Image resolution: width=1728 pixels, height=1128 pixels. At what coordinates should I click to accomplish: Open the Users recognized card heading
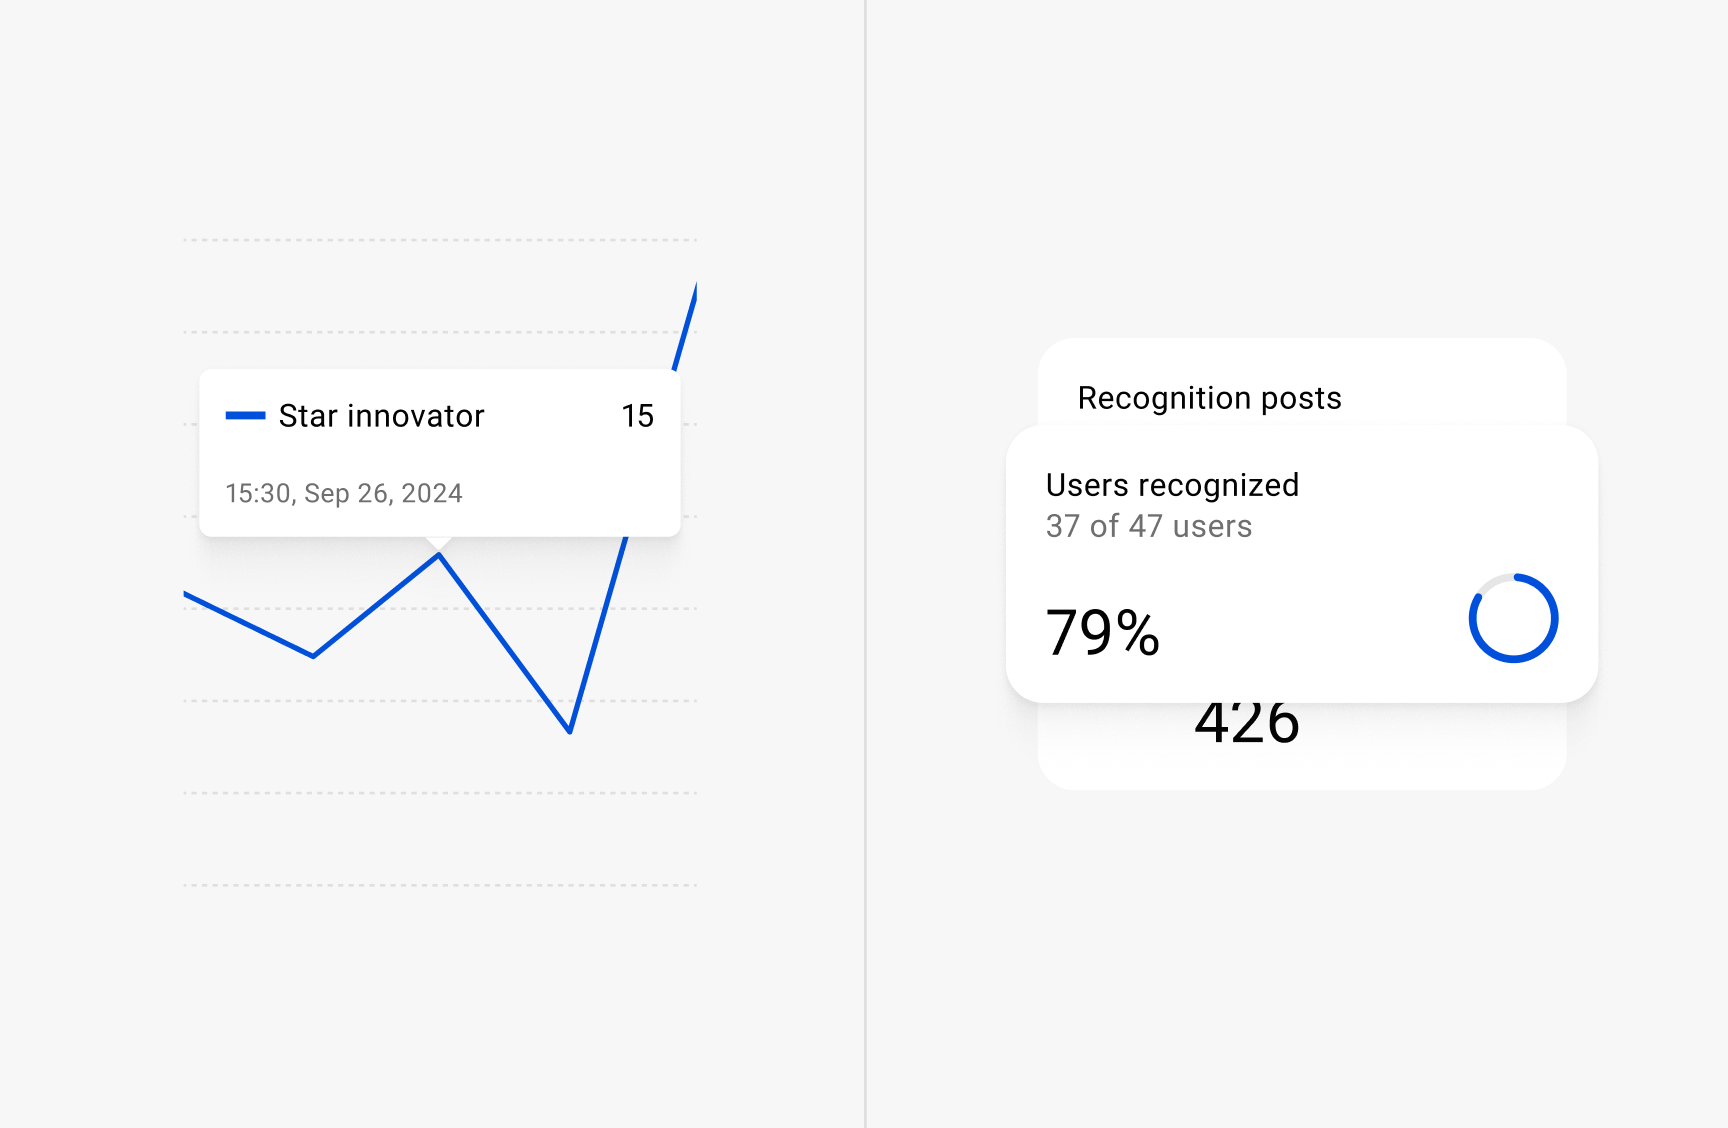pyautogui.click(x=1172, y=485)
